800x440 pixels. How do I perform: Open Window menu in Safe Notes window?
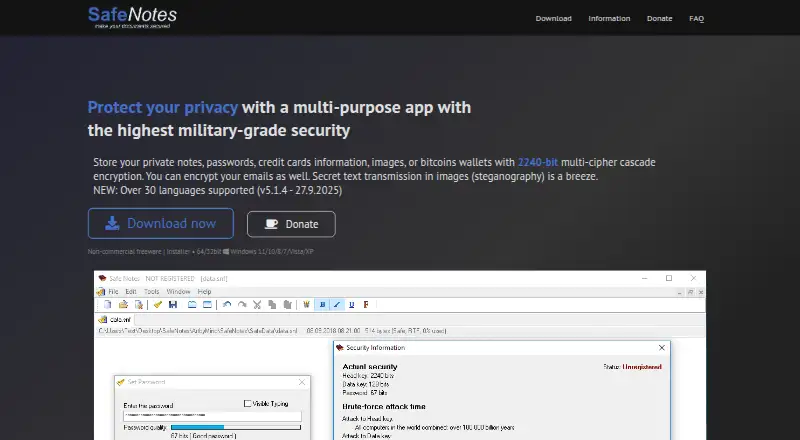pos(178,291)
